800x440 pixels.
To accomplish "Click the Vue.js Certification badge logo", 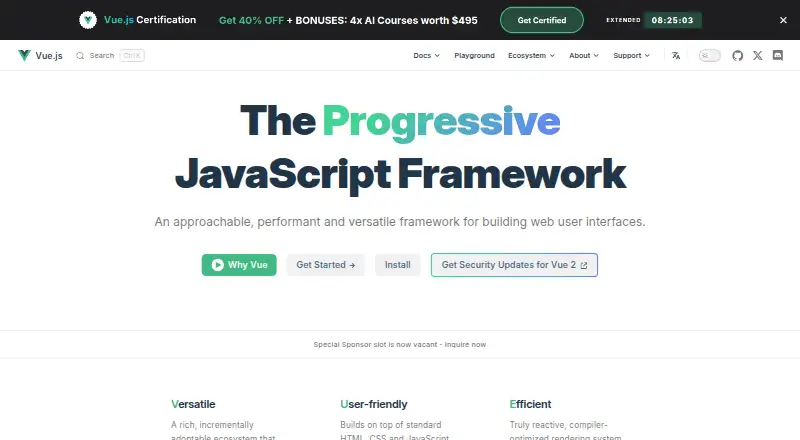I will [88, 20].
